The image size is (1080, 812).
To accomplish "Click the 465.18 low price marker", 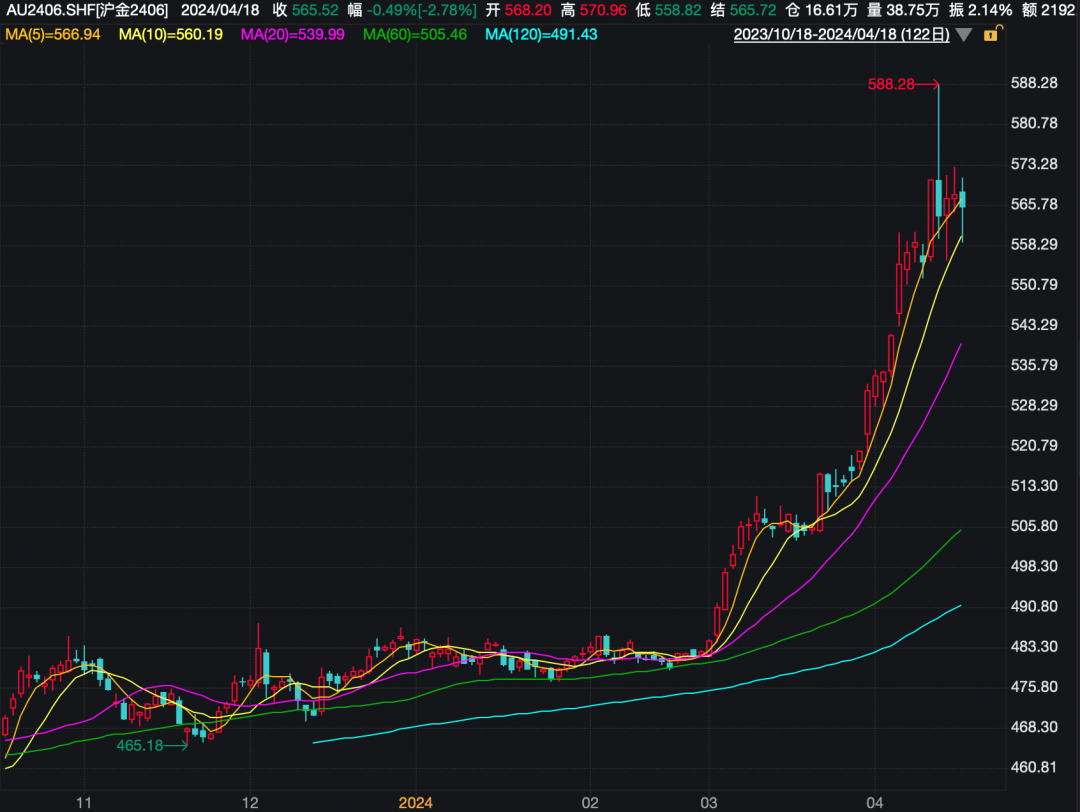I will tap(140, 745).
